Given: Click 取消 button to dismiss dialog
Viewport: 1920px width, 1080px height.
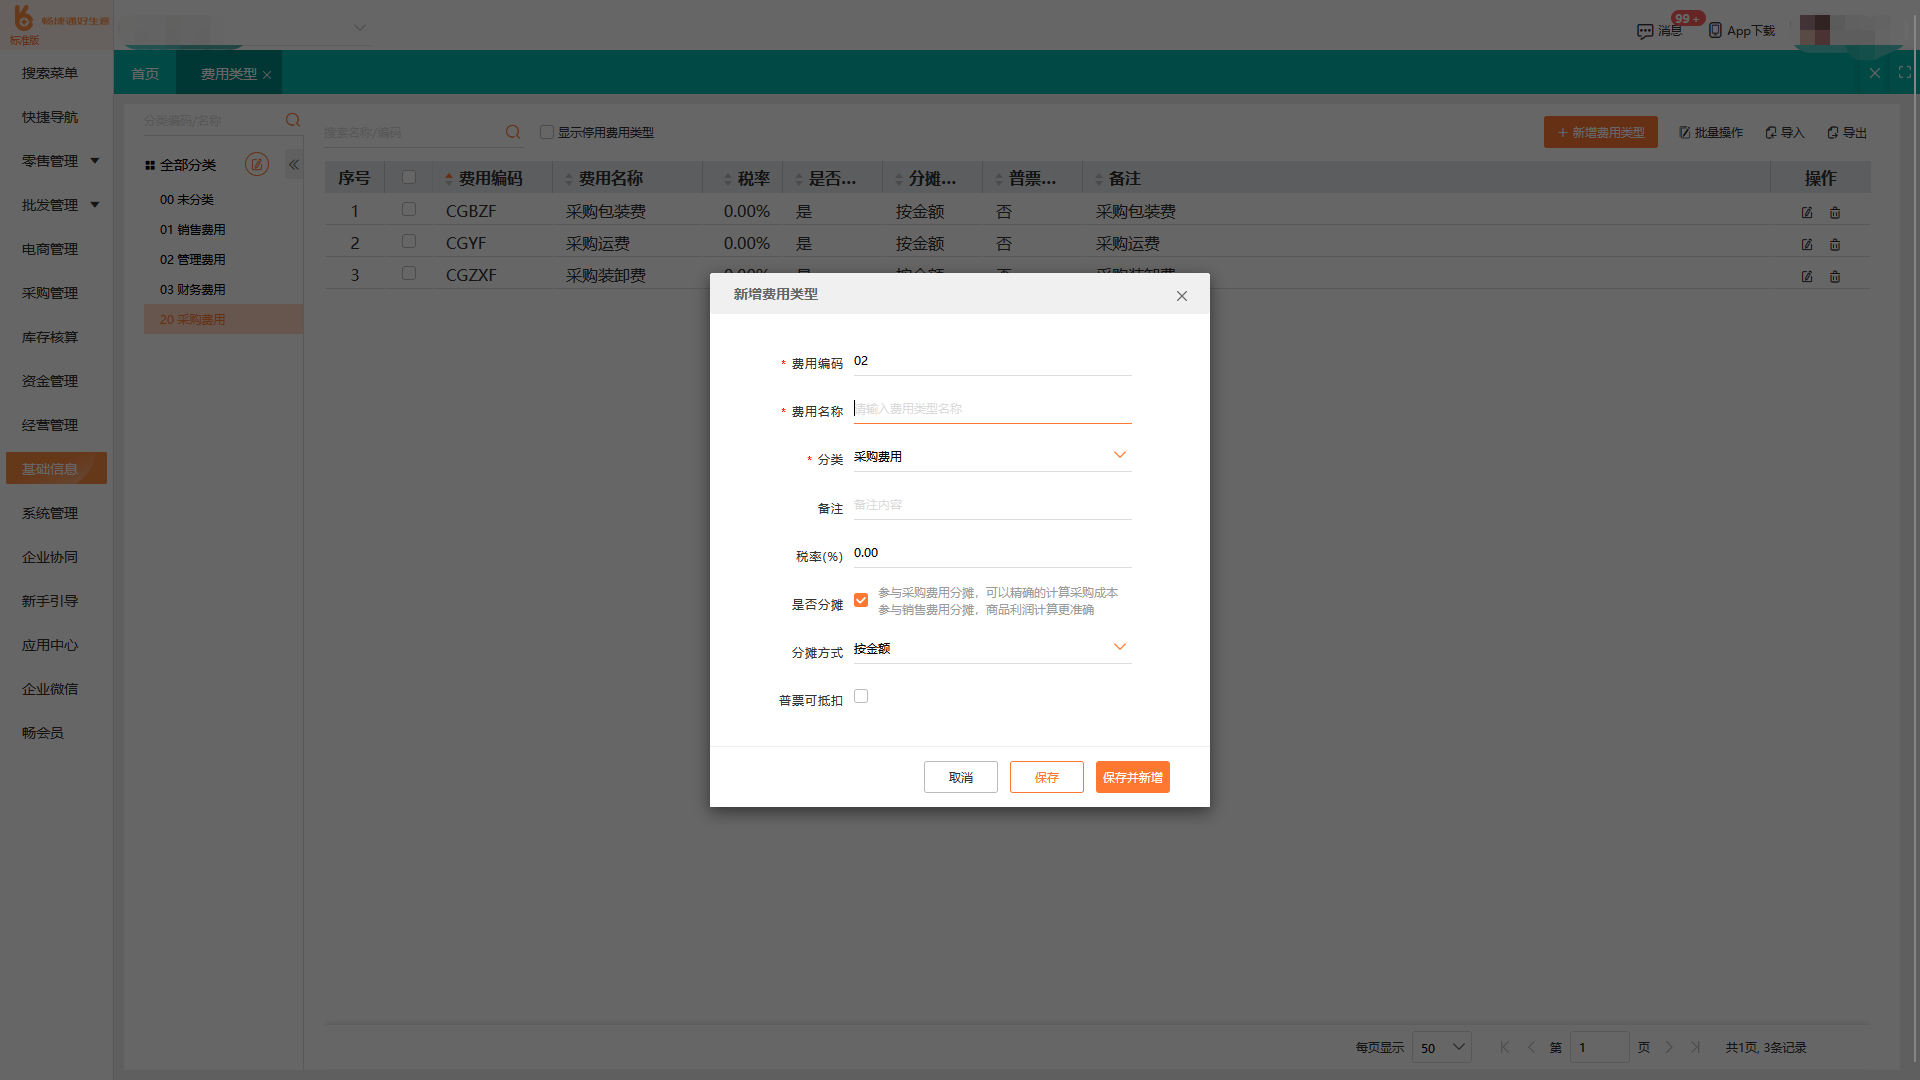Looking at the screenshot, I should pos(960,777).
